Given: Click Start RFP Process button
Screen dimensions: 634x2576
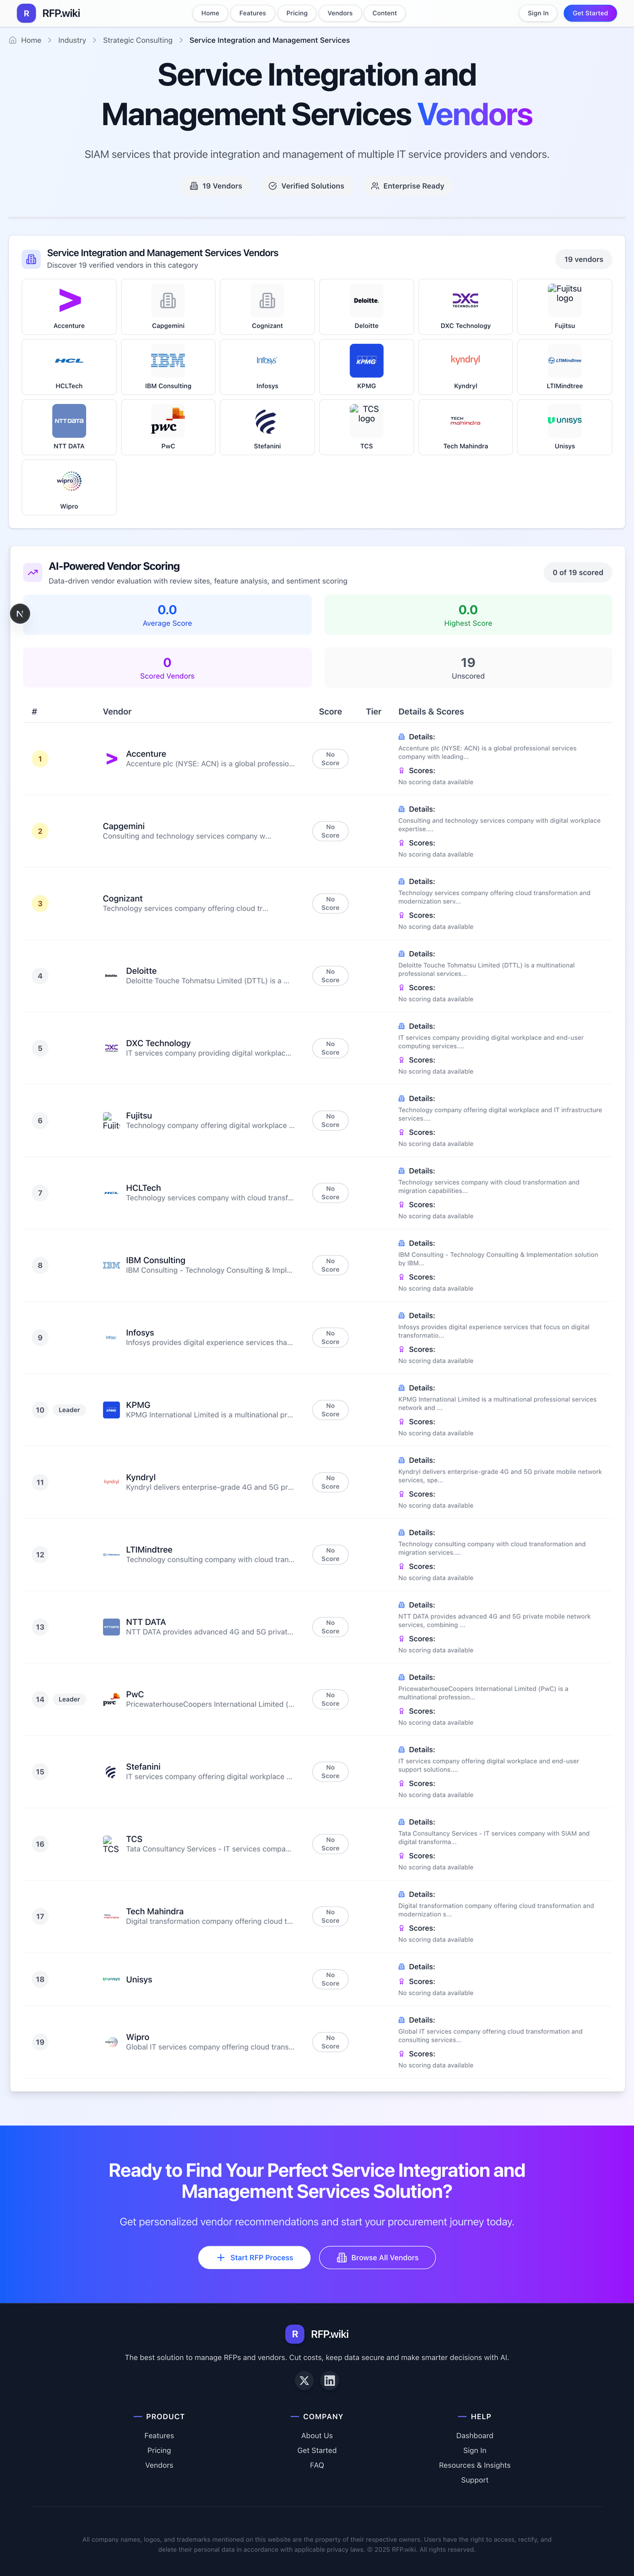Looking at the screenshot, I should [x=255, y=2257].
